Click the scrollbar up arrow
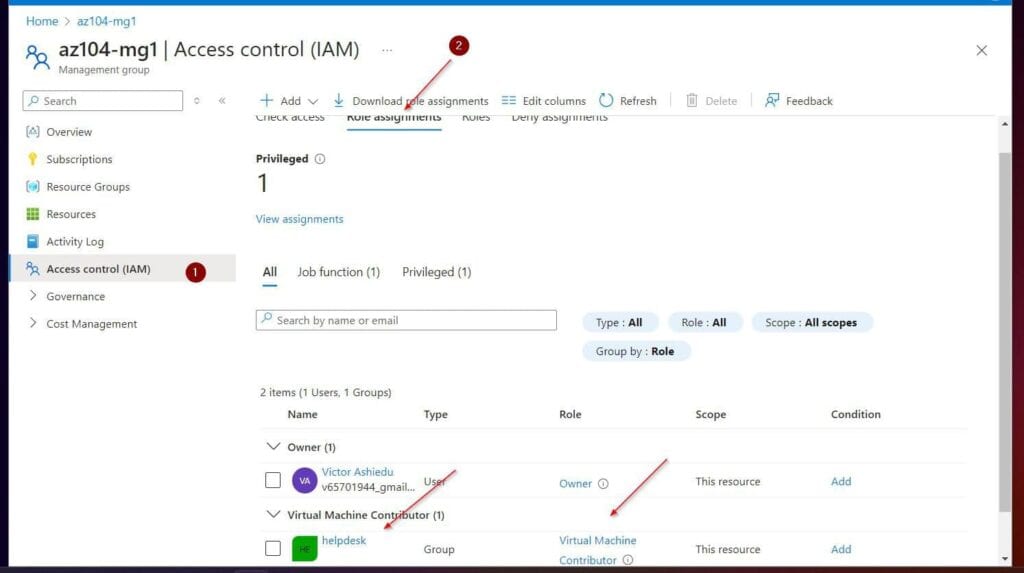The image size is (1024, 573). click(1004, 123)
